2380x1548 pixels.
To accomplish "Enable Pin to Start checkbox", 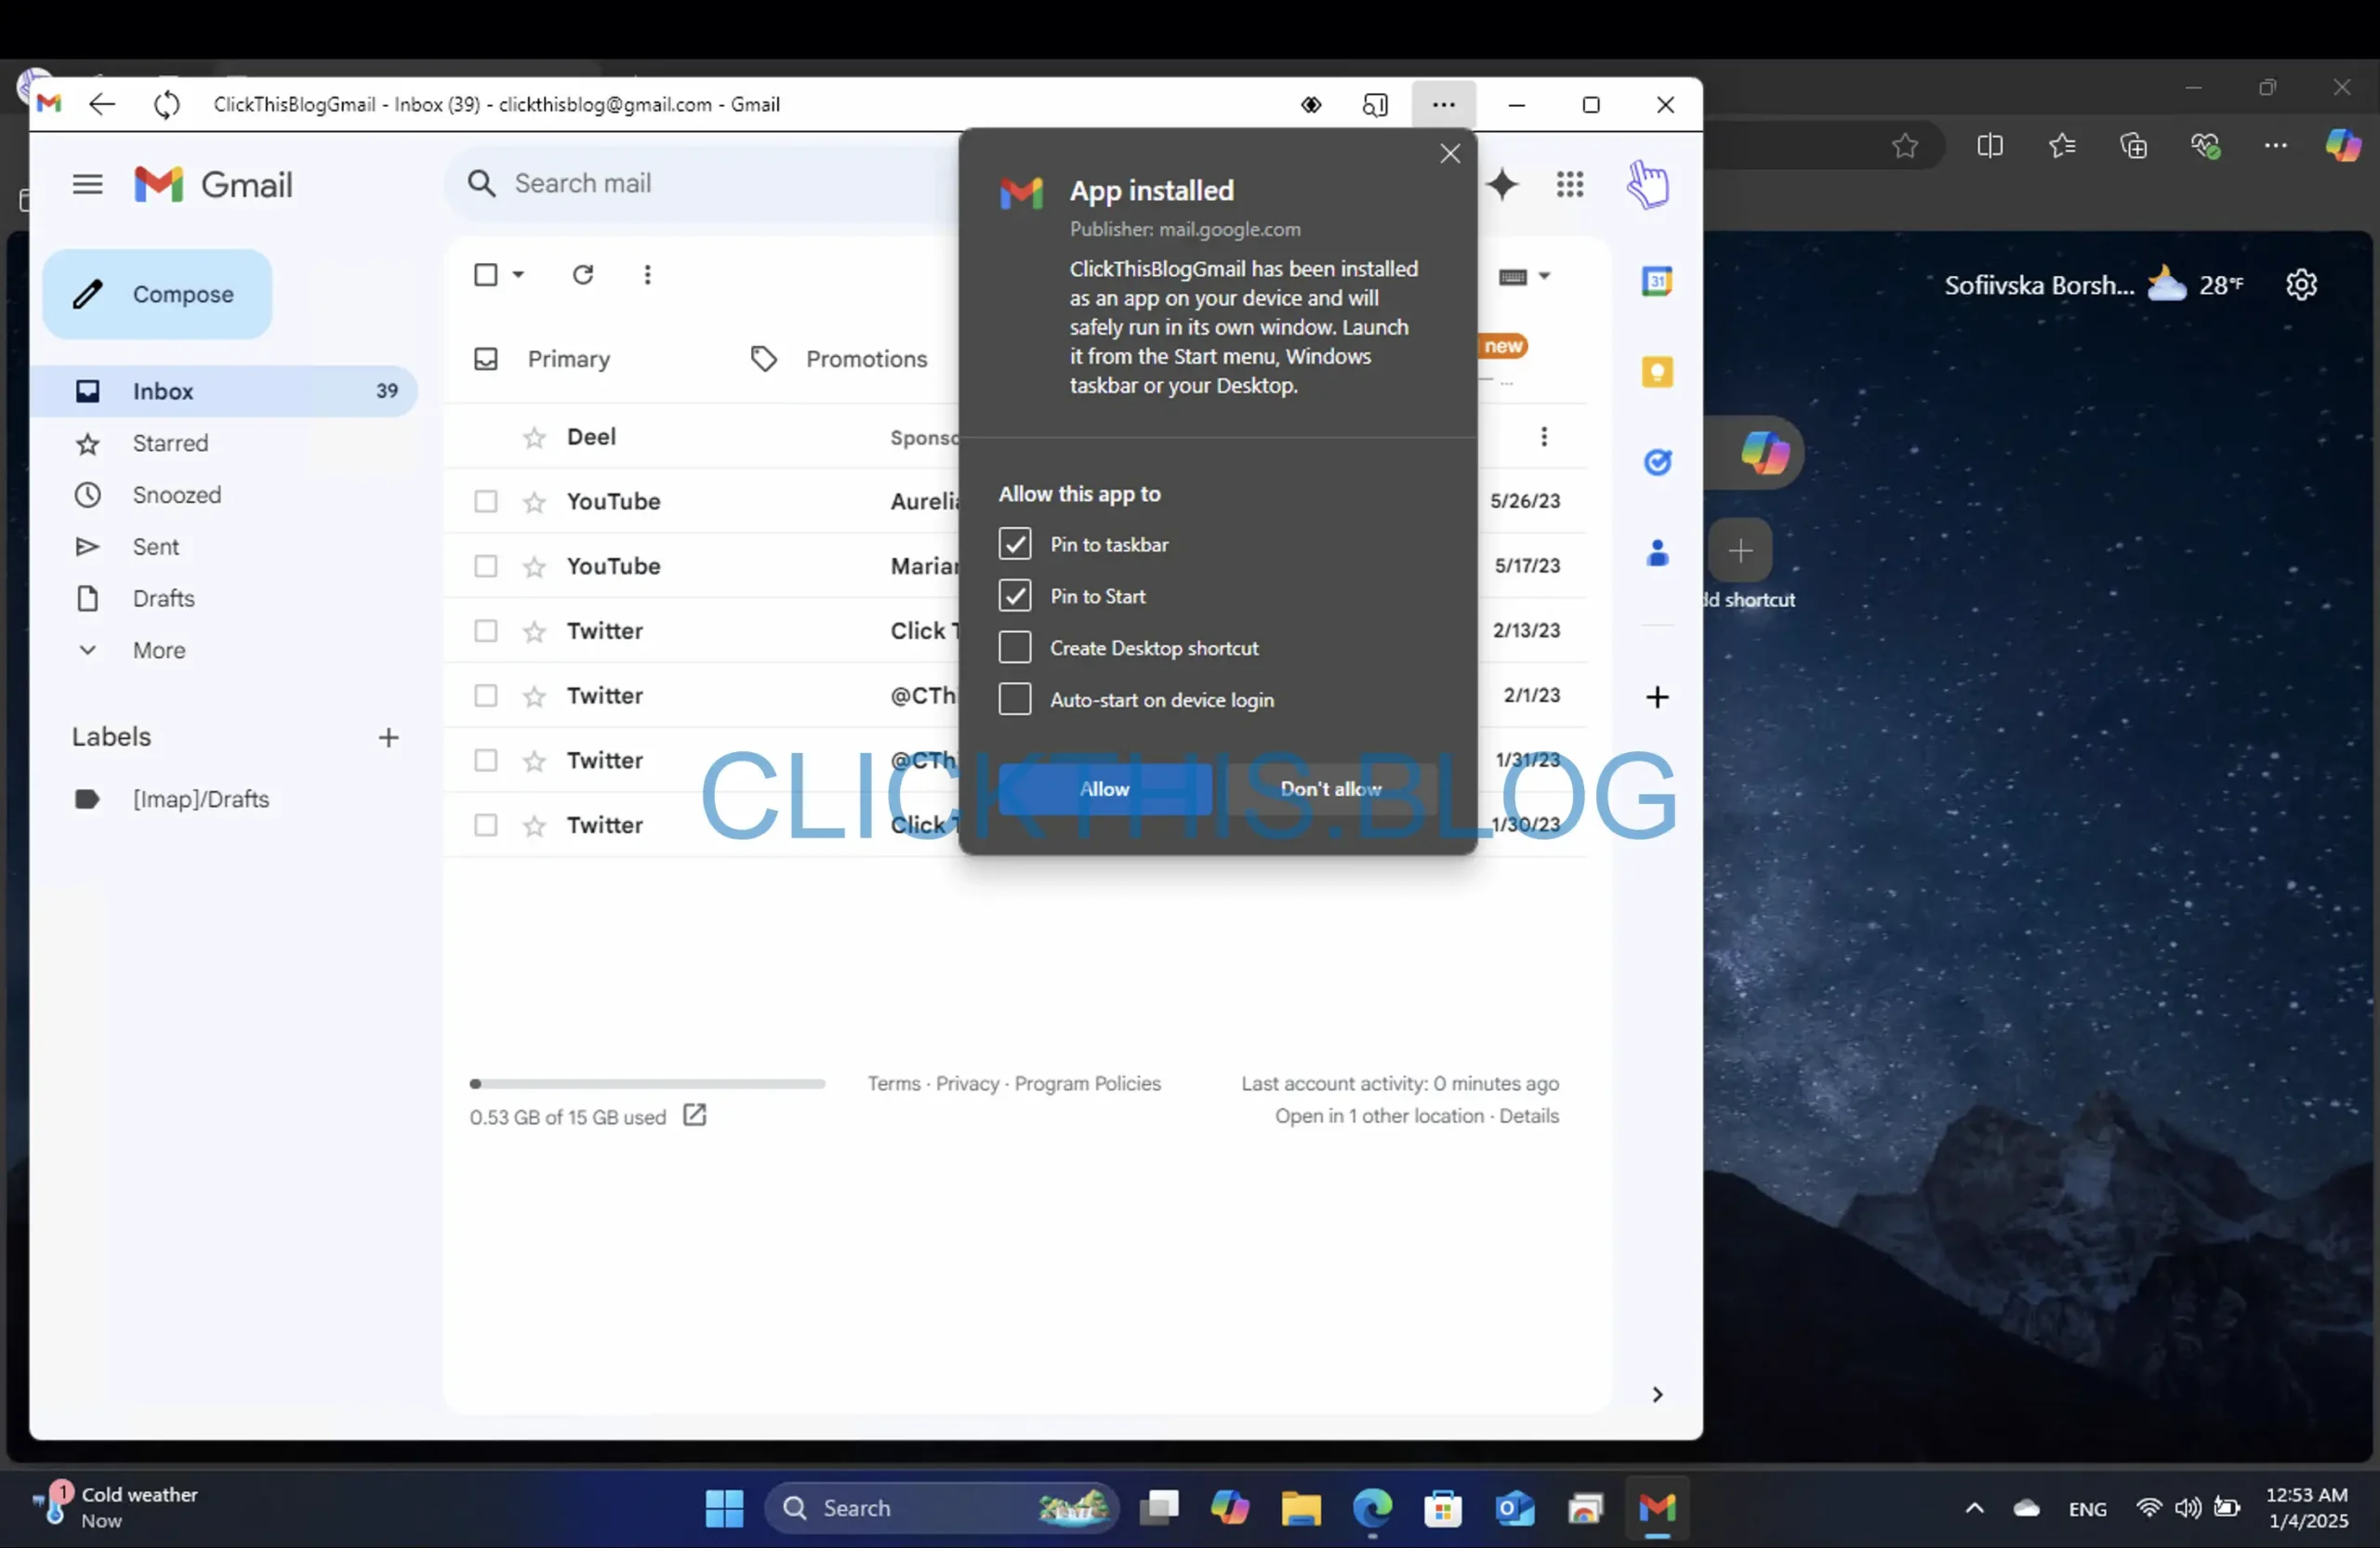I will click(1015, 595).
